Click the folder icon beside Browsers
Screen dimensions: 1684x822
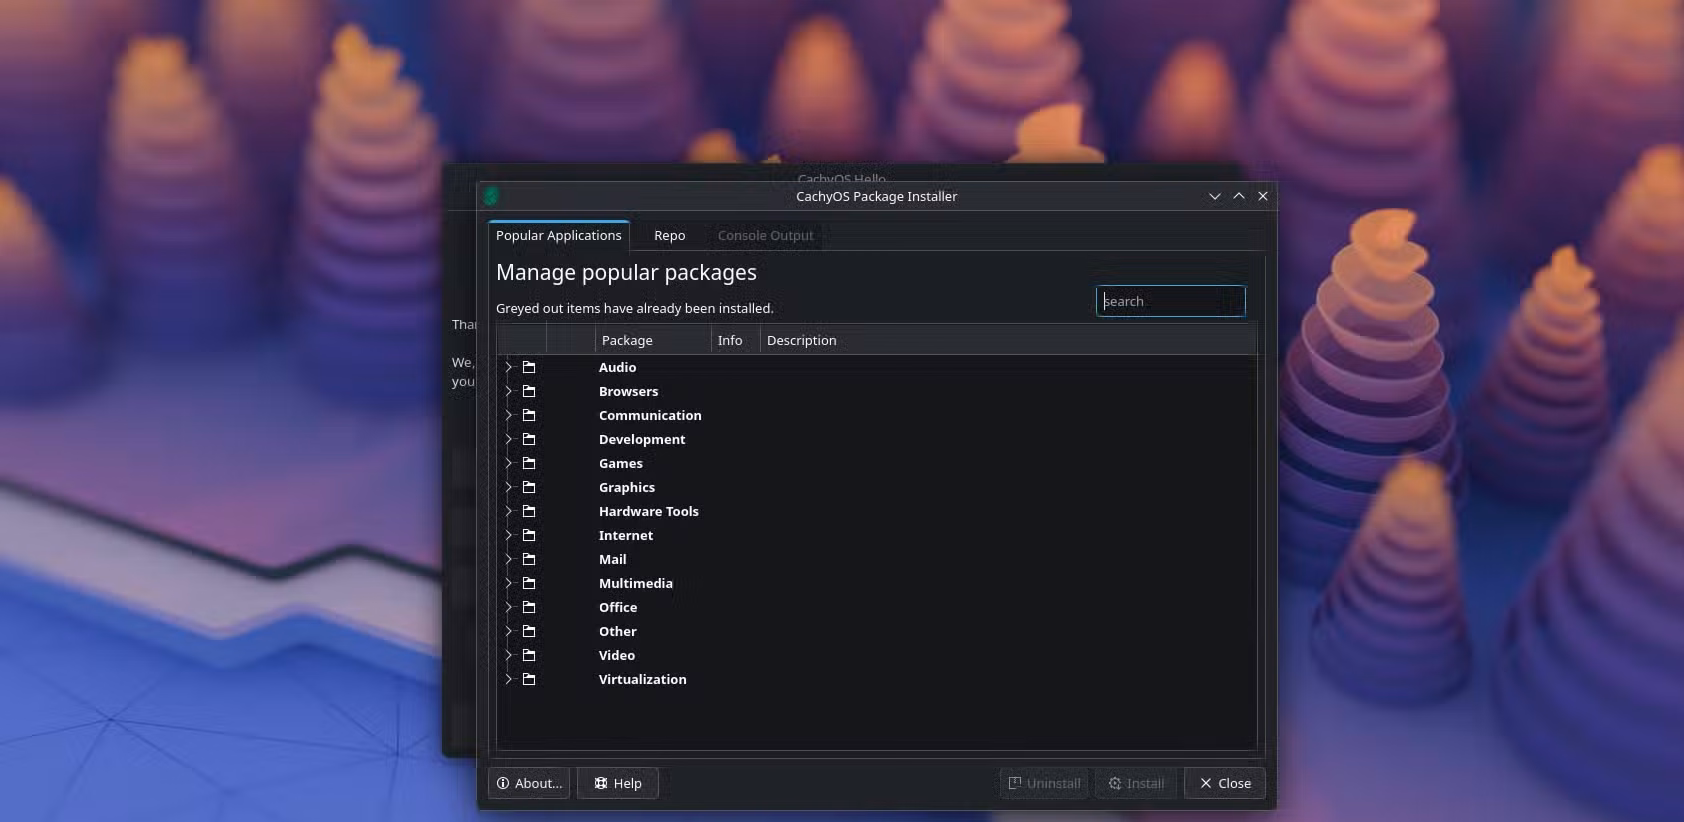point(529,391)
